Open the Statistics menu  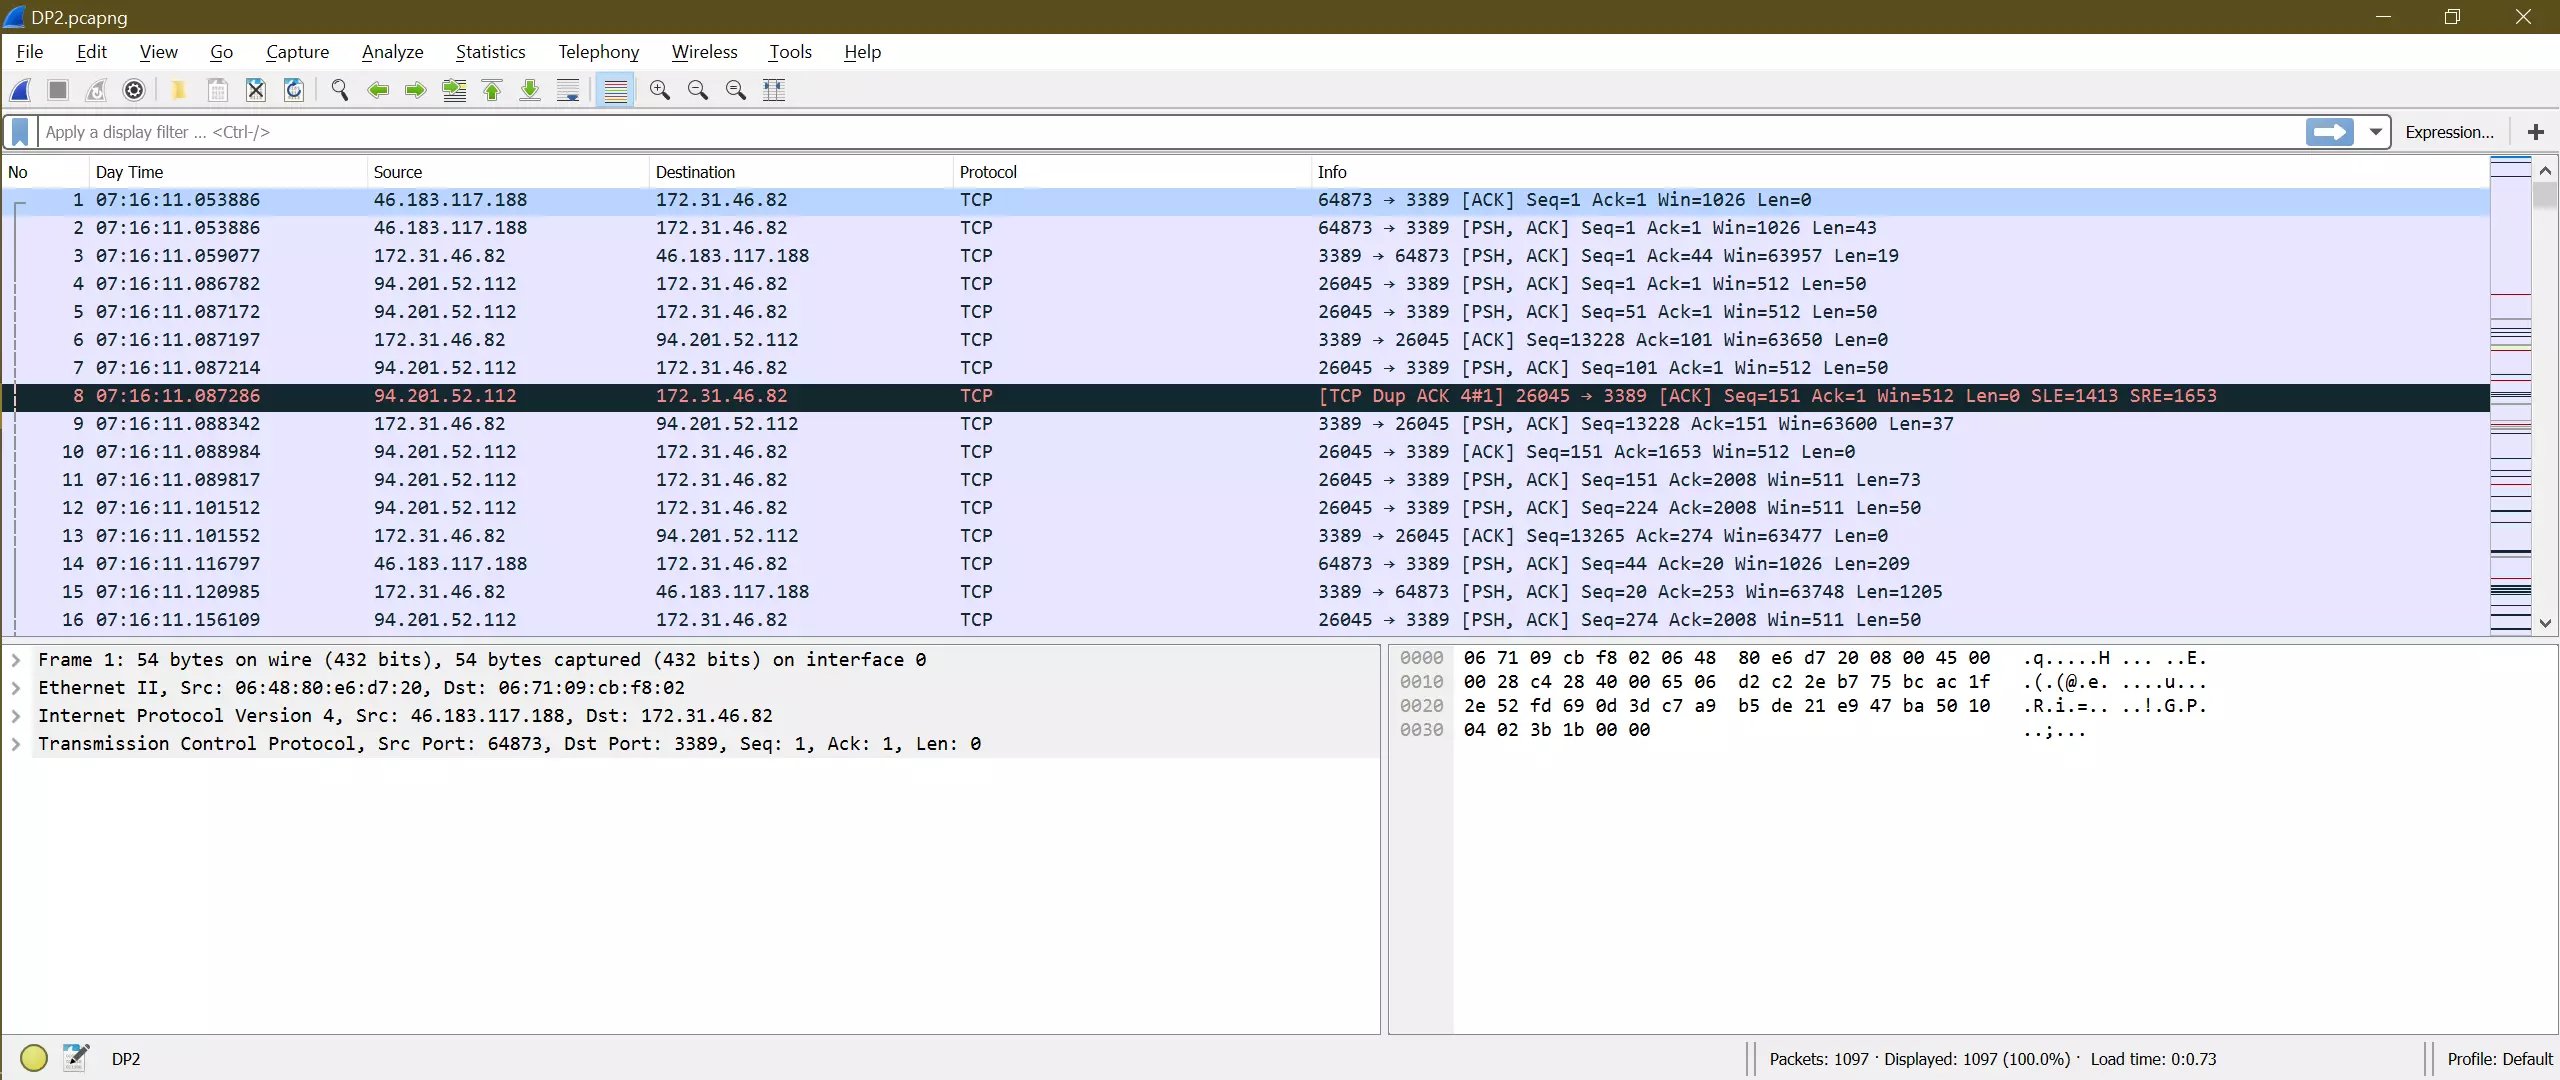[490, 51]
